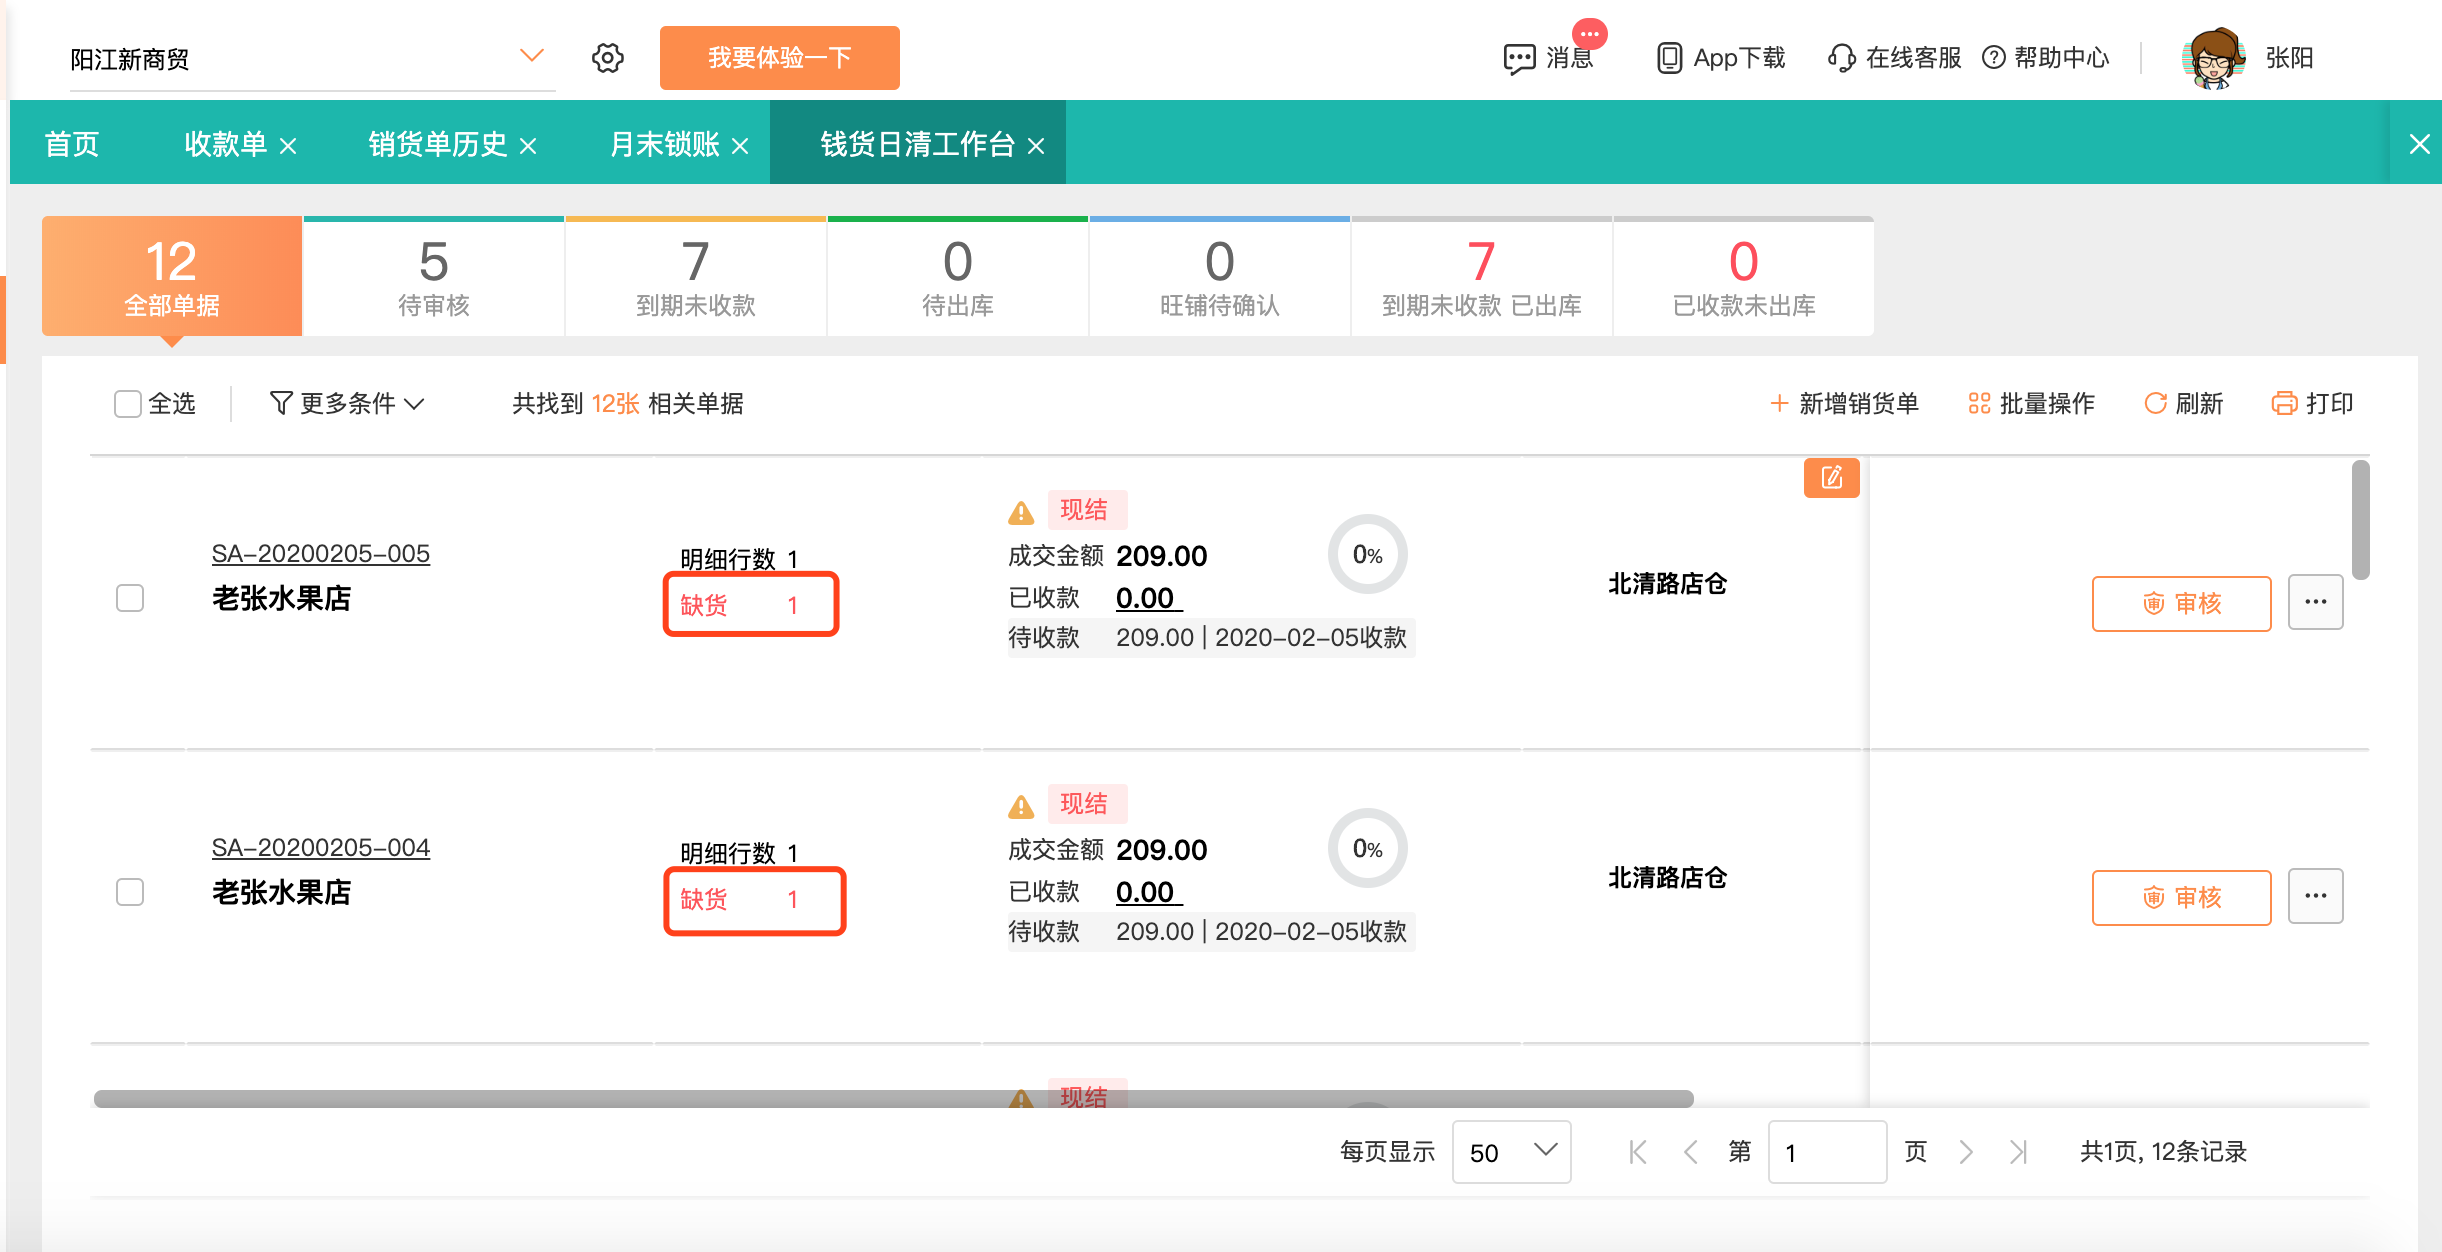Click the more options ellipsis on SA-20200205-004

pos(2316,897)
